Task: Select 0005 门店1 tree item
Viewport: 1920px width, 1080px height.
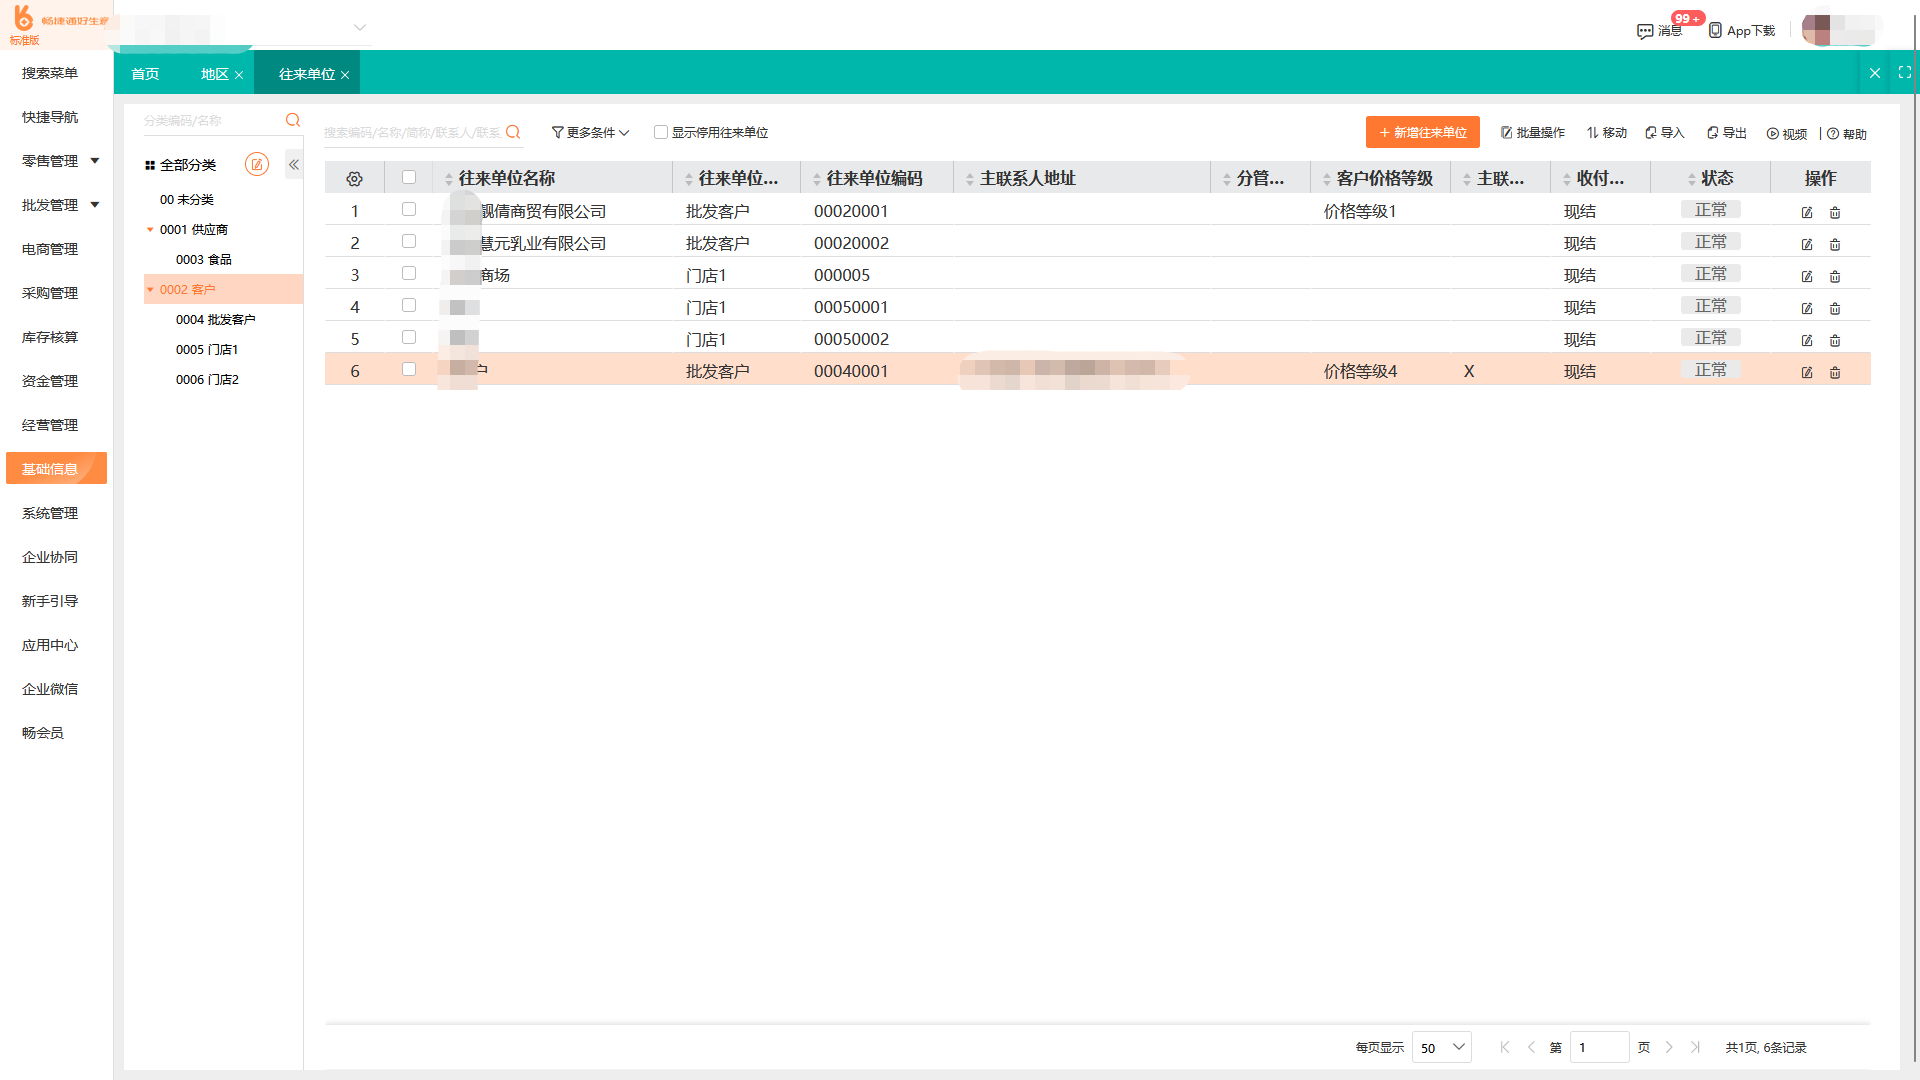Action: point(210,349)
